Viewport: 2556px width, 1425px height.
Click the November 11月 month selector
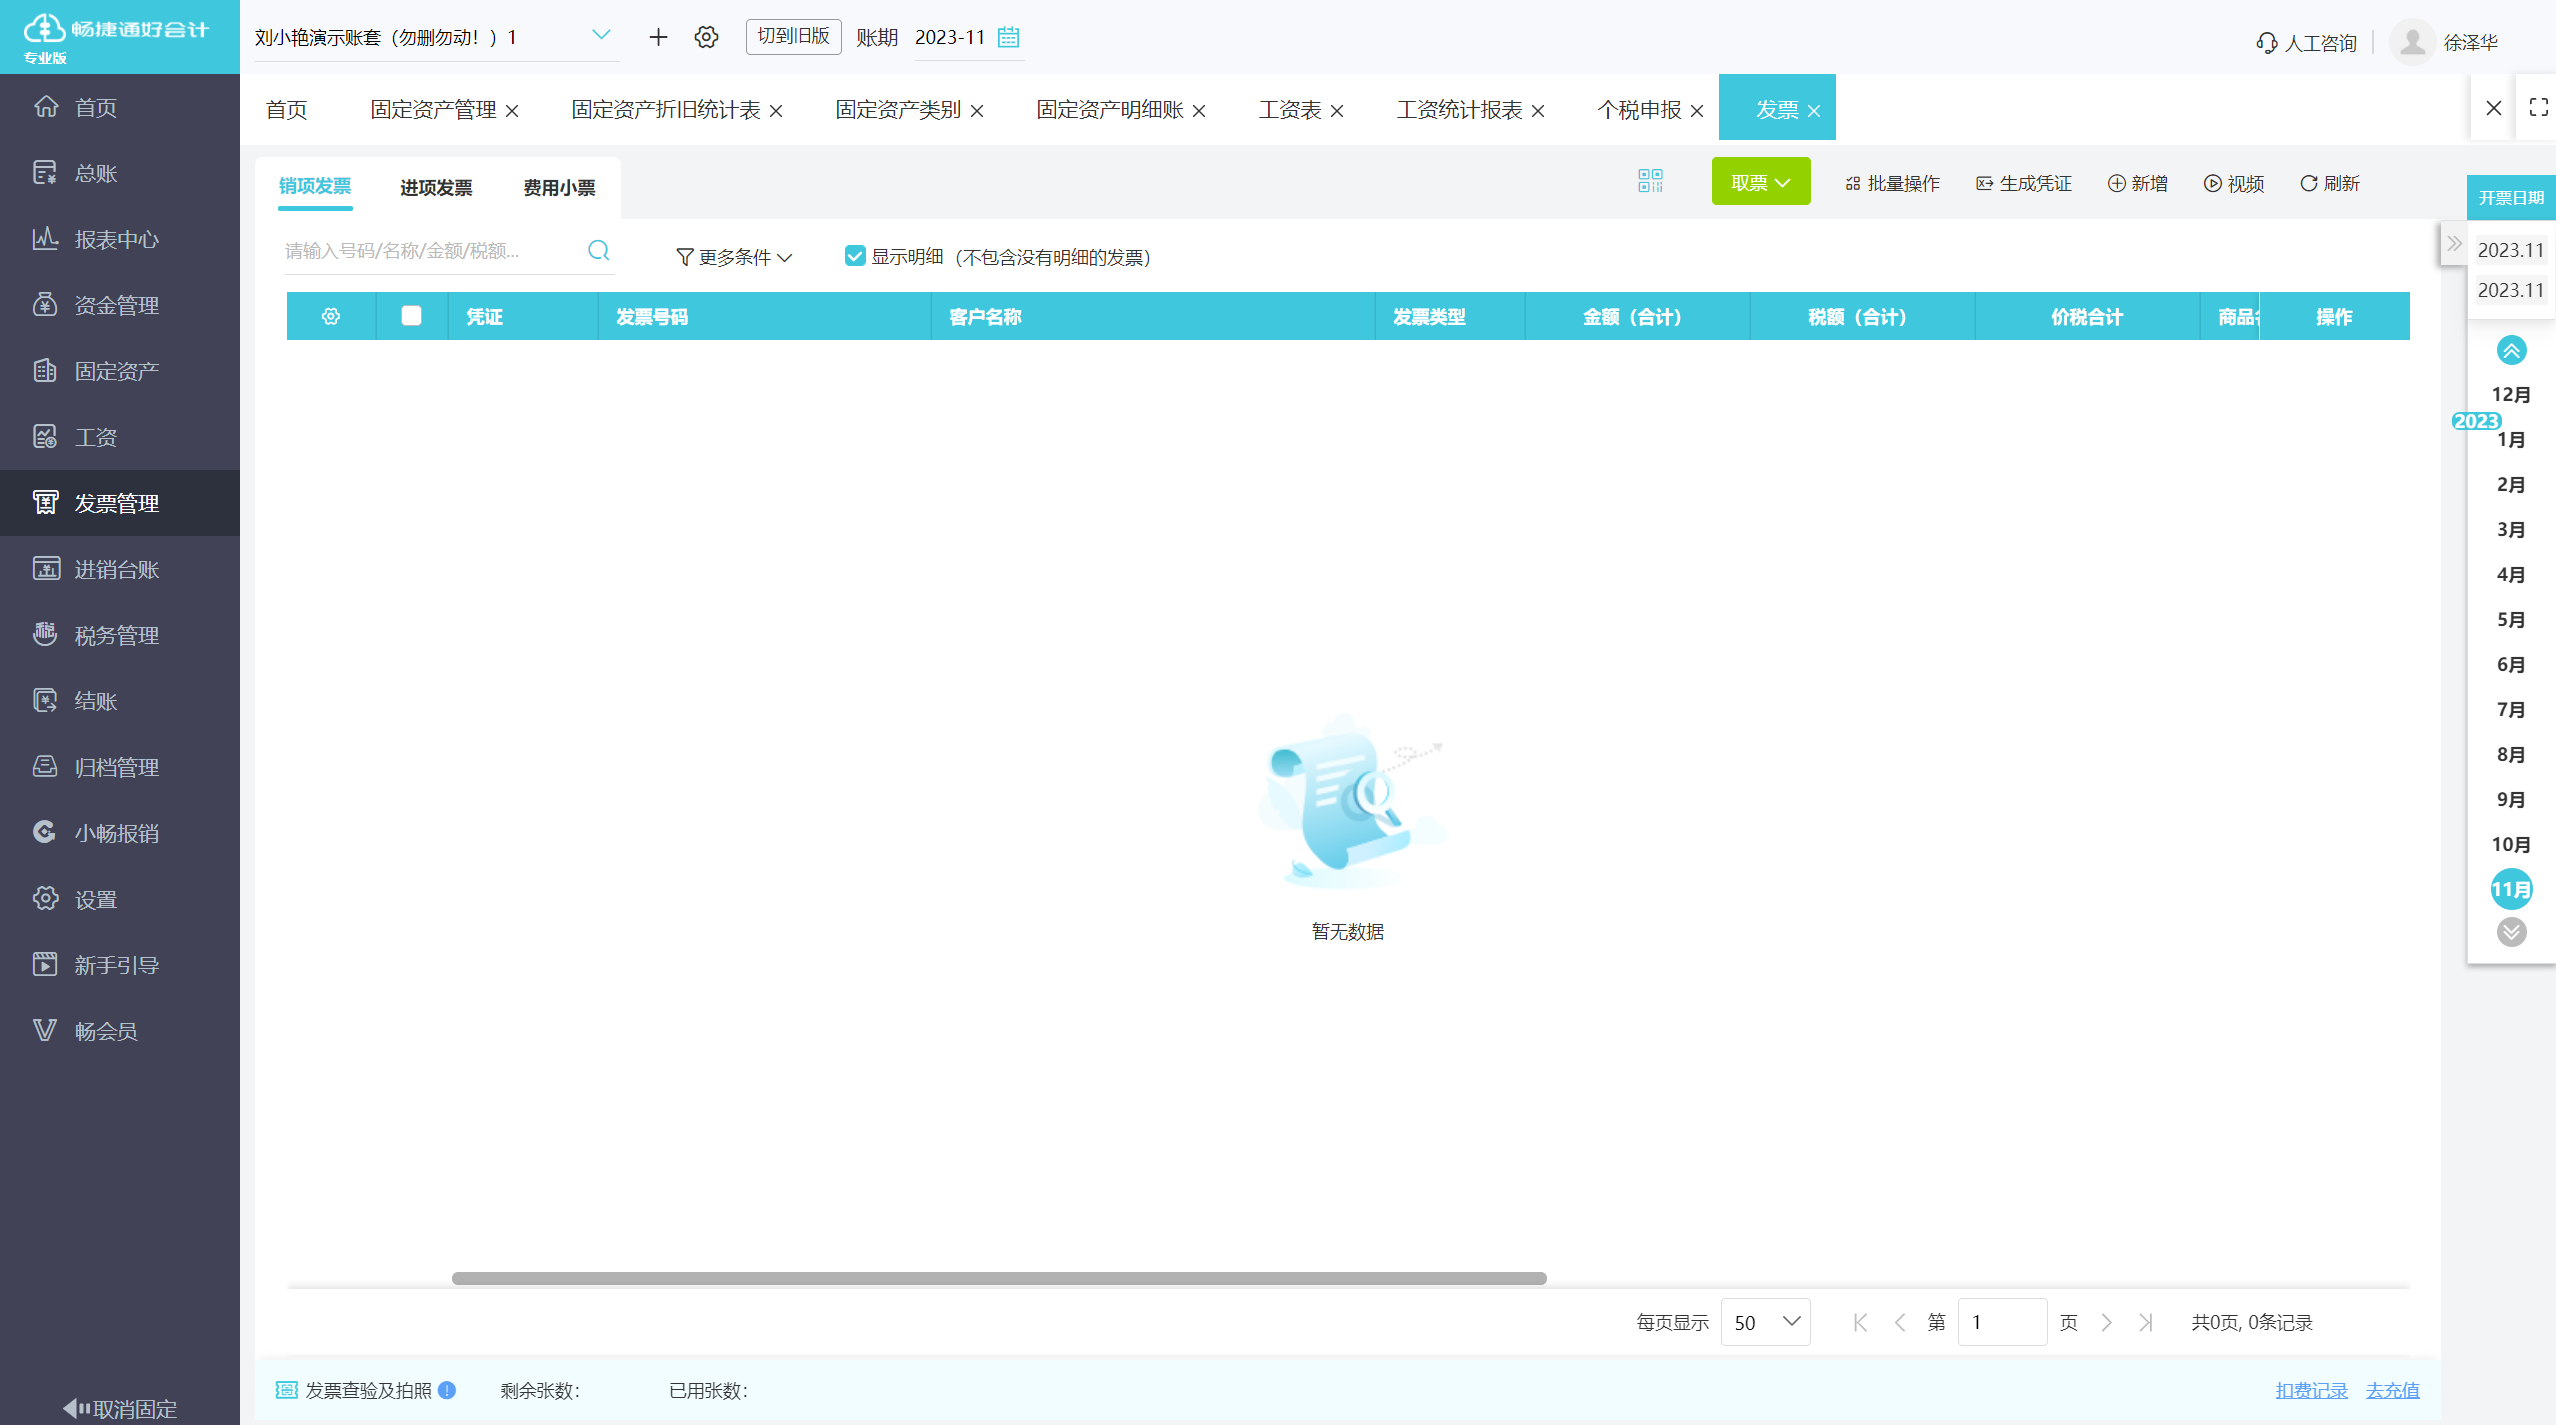[x=2512, y=890]
